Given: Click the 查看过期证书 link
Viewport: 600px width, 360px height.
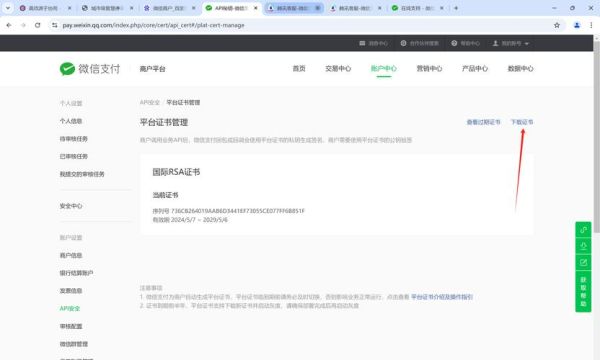Looking at the screenshot, I should [483, 122].
